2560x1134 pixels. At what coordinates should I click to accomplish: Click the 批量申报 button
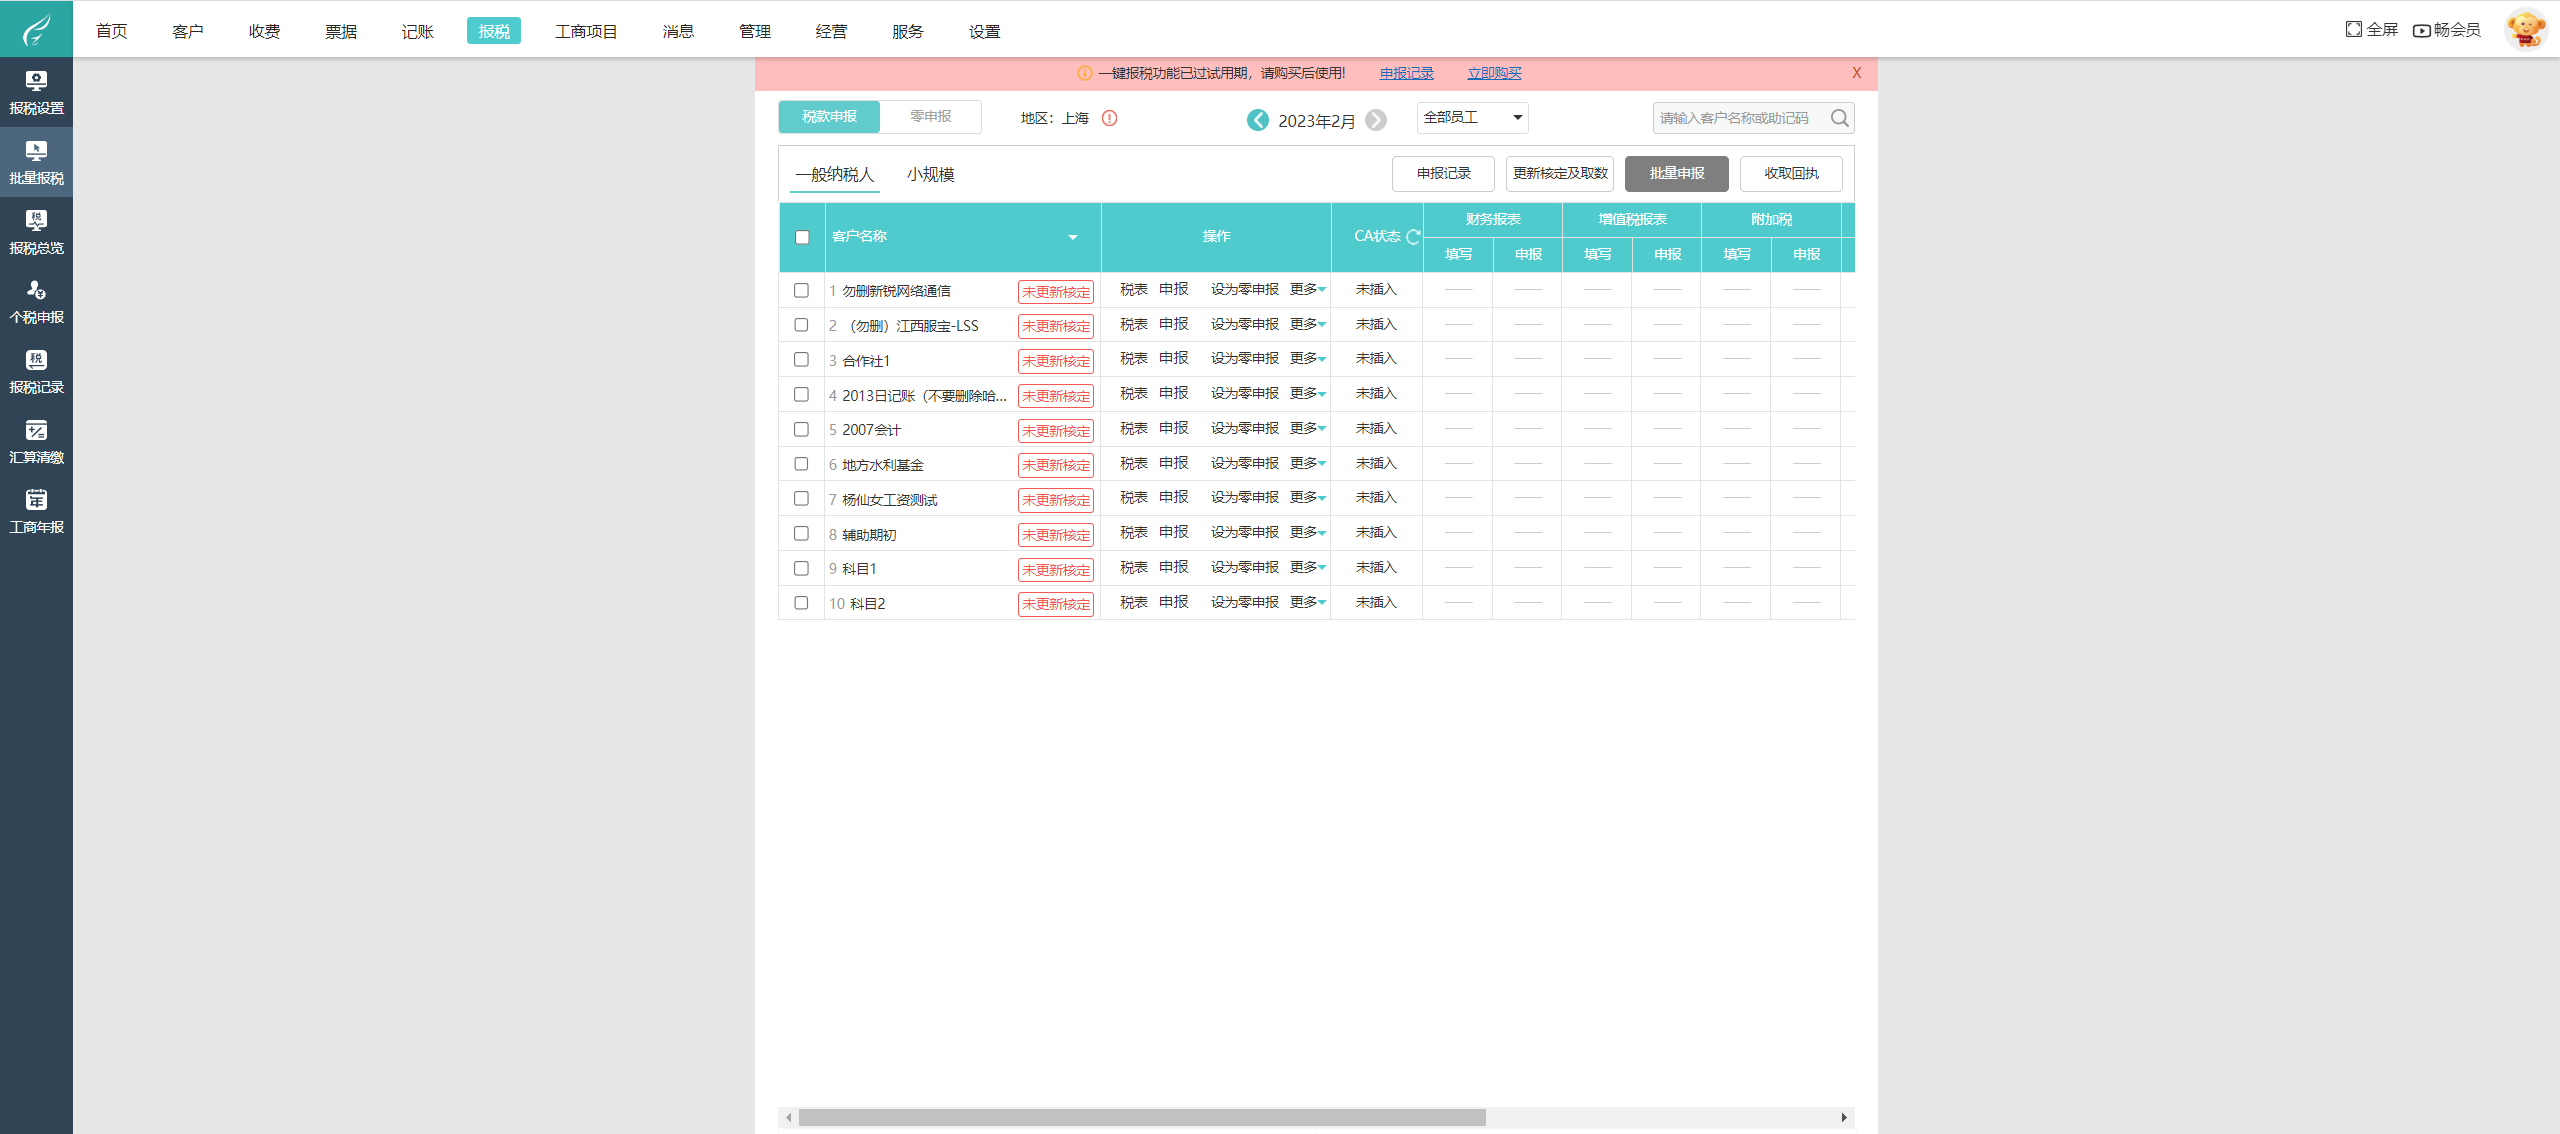pyautogui.click(x=1675, y=171)
